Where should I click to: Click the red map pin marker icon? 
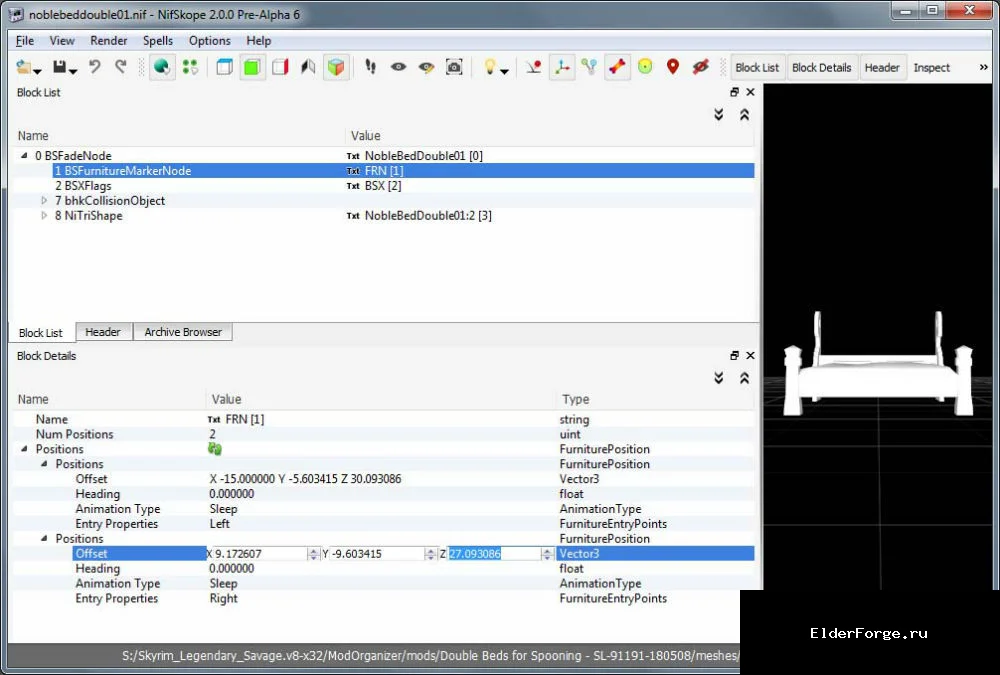pos(673,67)
